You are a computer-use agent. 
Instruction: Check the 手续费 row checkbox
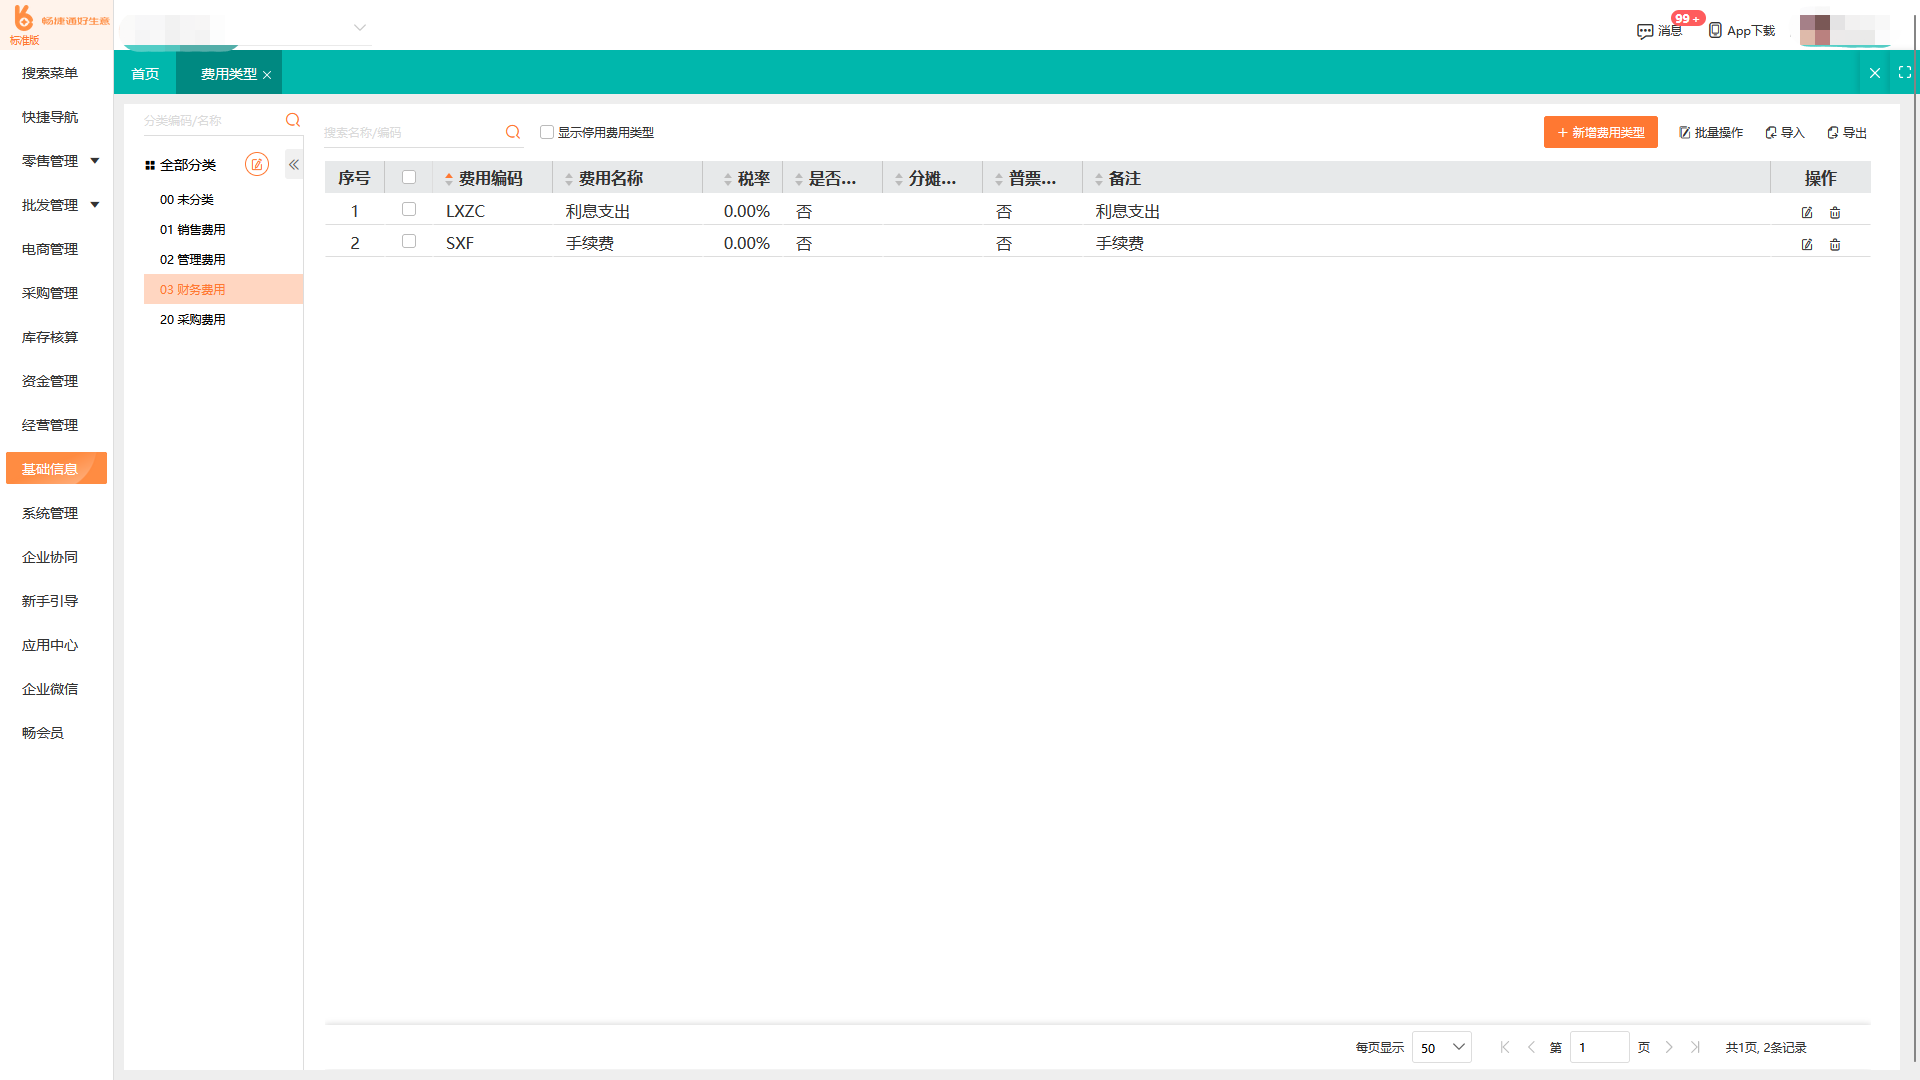click(x=409, y=243)
